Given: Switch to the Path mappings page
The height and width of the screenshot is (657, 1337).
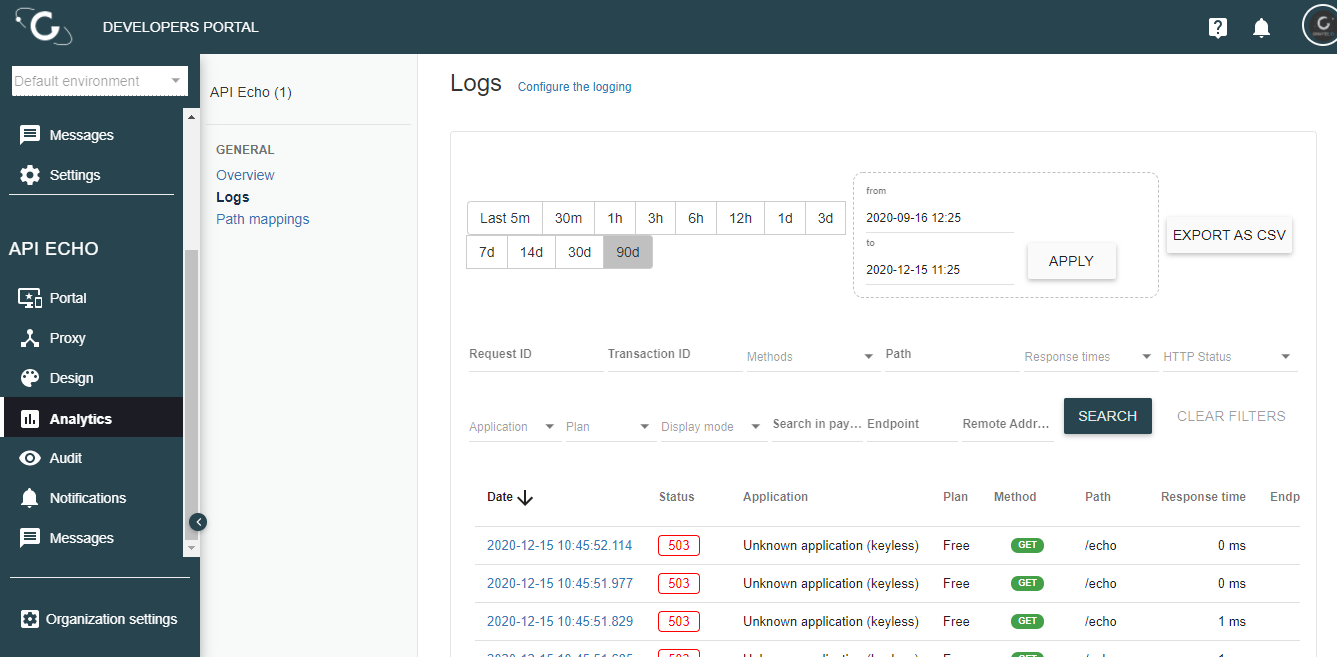Looking at the screenshot, I should coord(262,218).
